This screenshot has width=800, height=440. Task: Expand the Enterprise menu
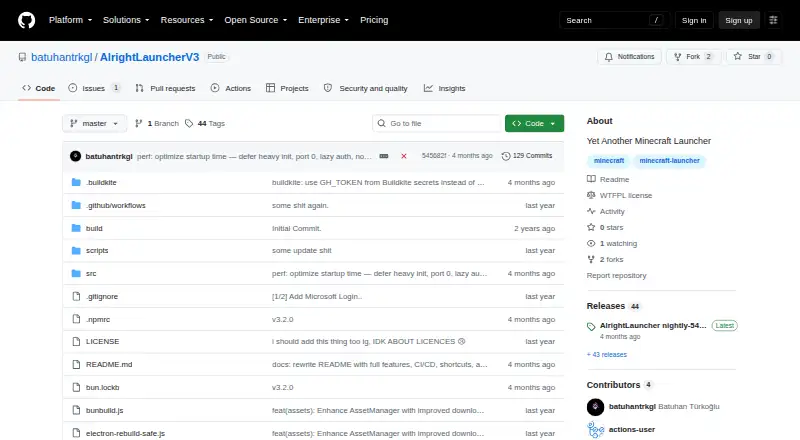323,20
